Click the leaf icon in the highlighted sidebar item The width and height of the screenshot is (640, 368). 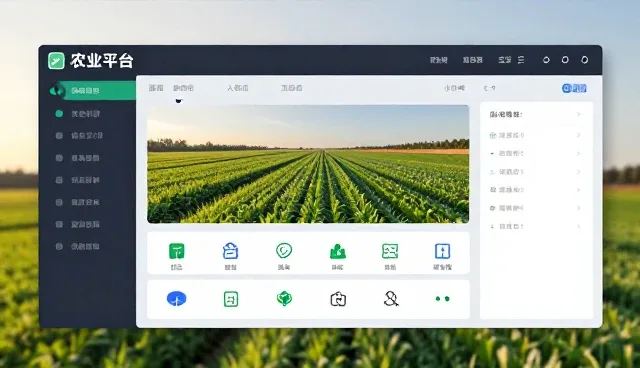coord(57,90)
